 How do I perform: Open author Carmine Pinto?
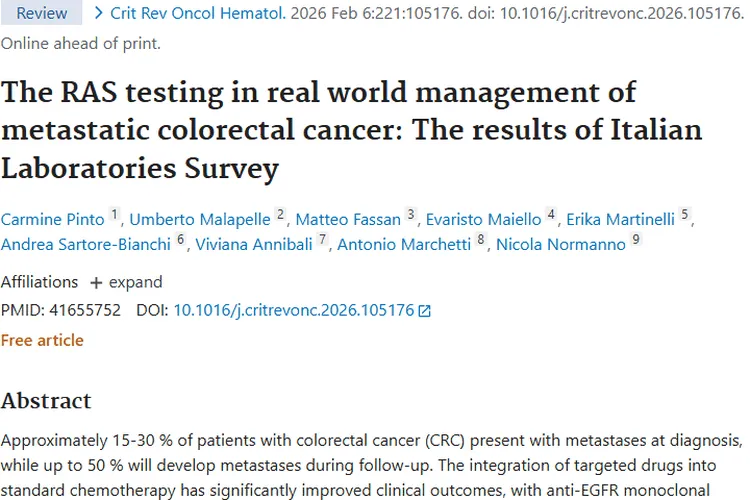coord(52,219)
